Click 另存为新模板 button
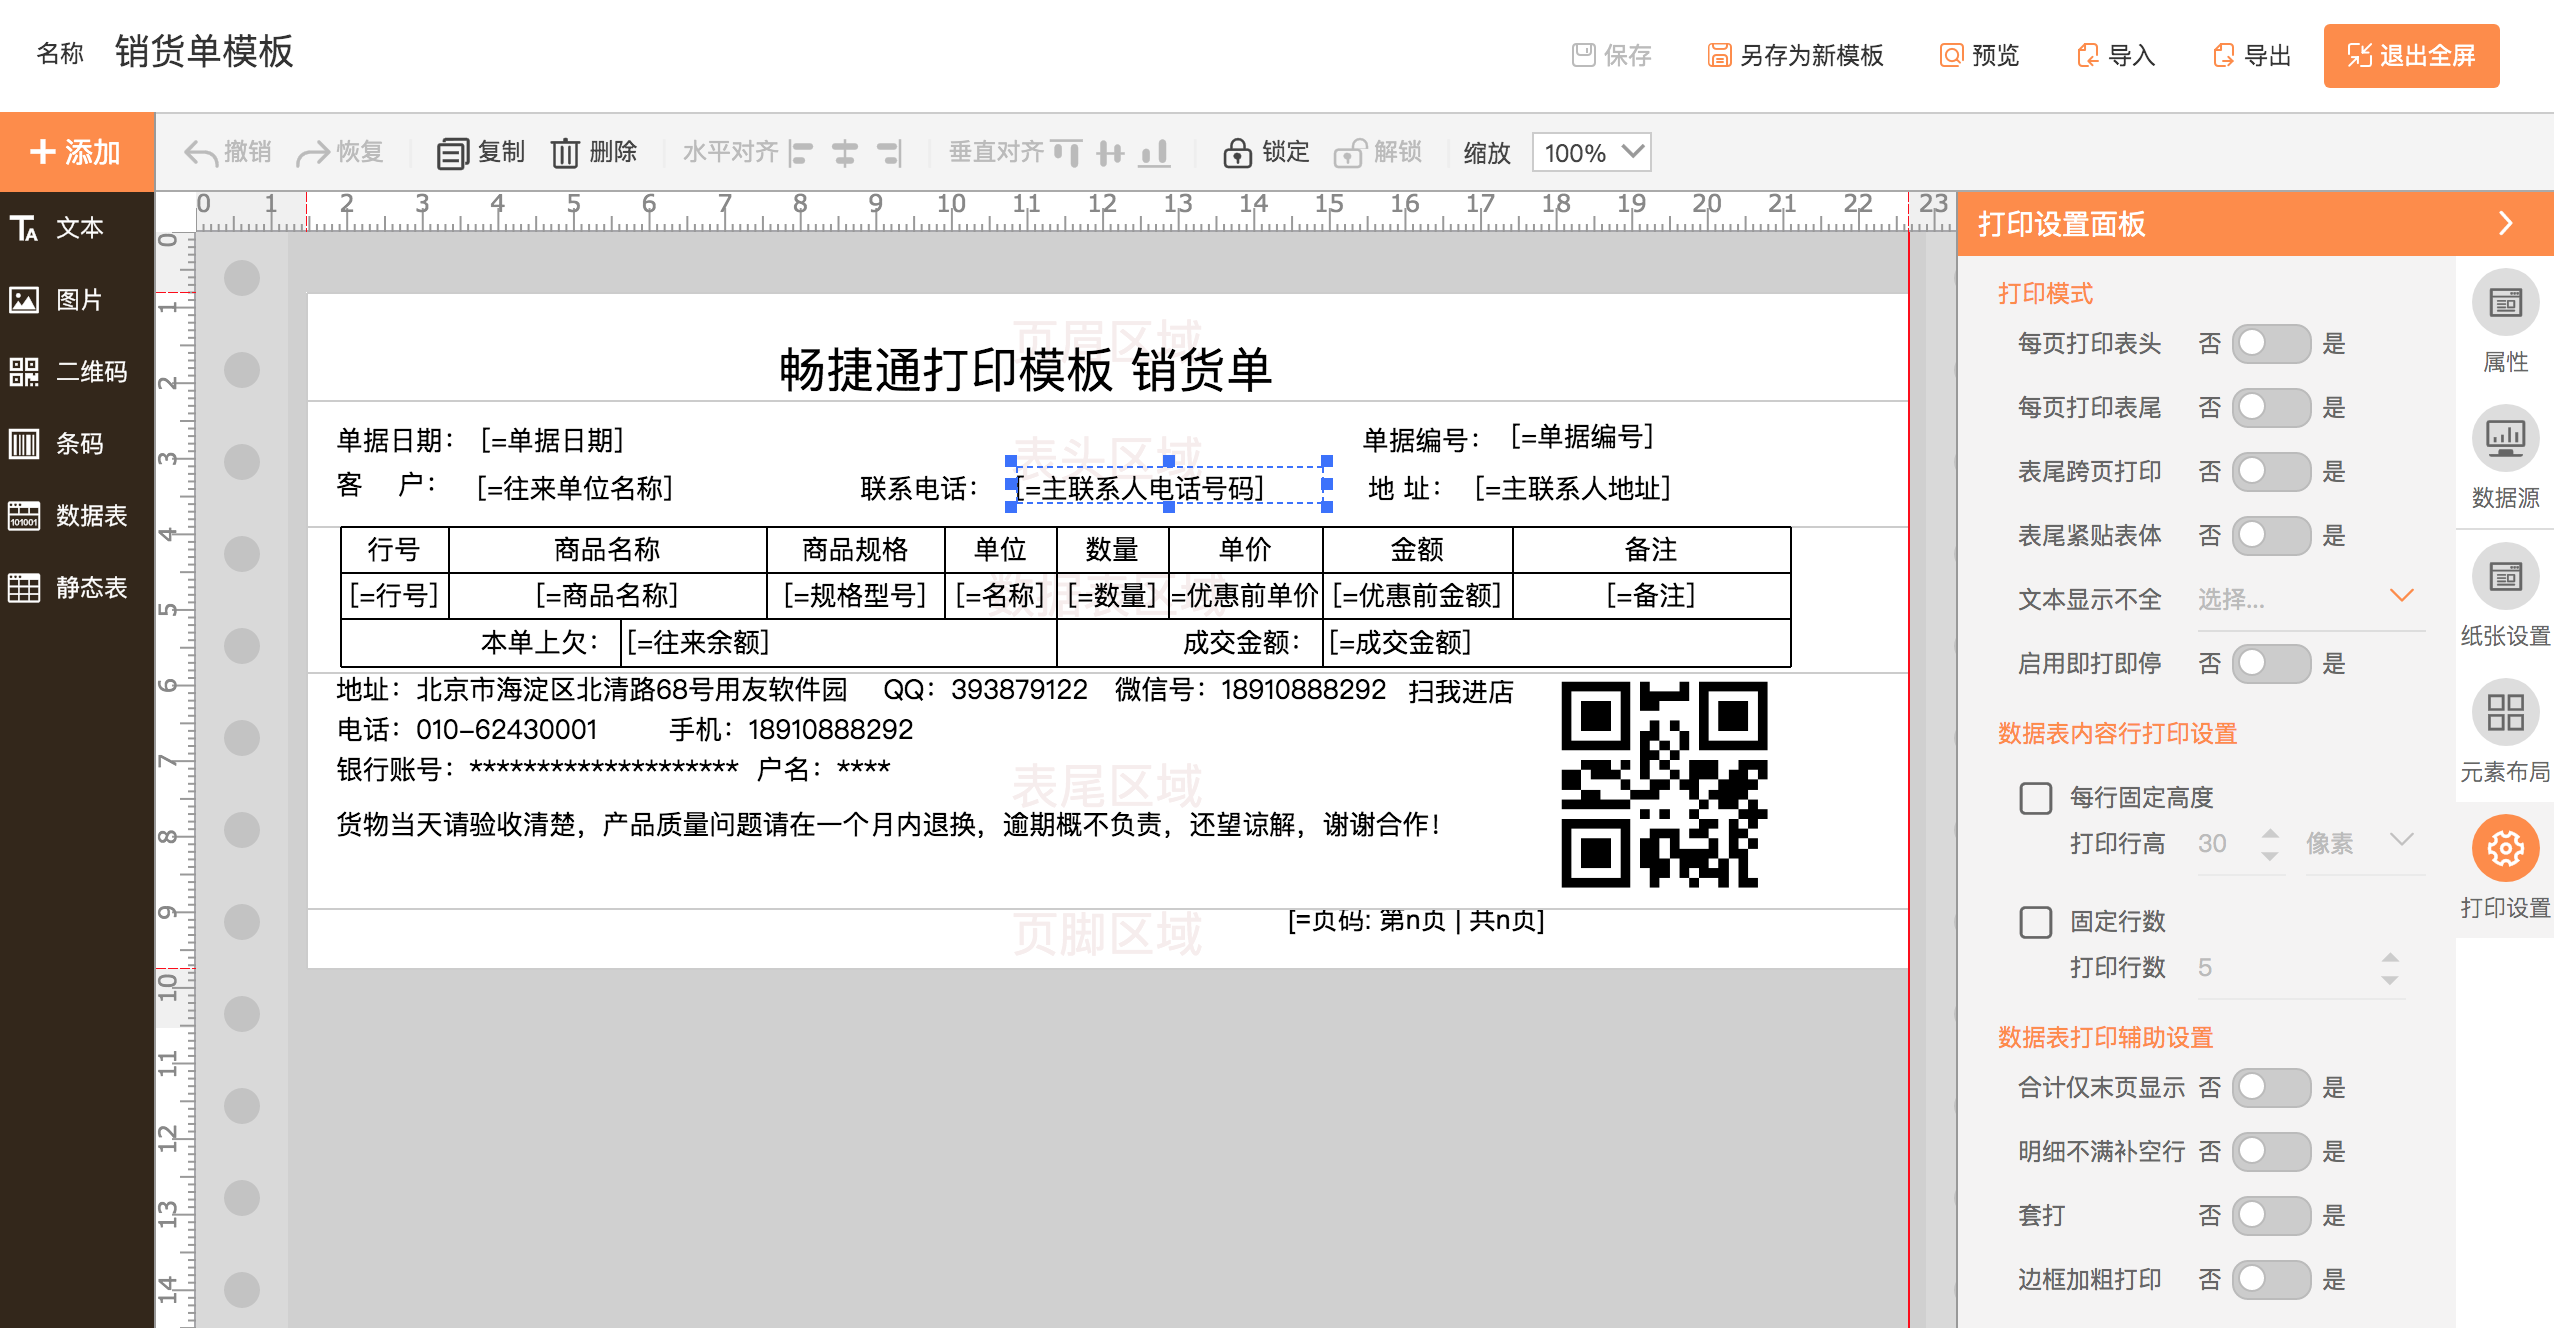This screenshot has width=2554, height=1328. 1796,52
